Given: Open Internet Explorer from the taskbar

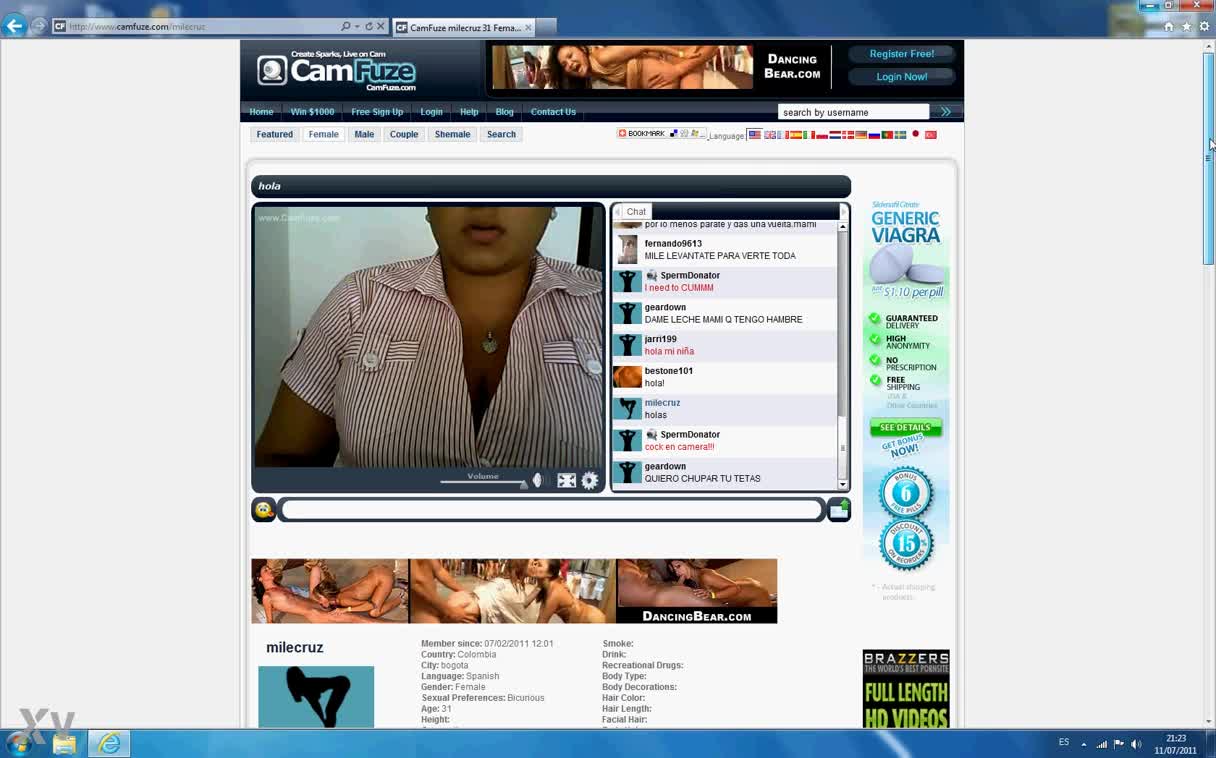Looking at the screenshot, I should click(x=108, y=743).
